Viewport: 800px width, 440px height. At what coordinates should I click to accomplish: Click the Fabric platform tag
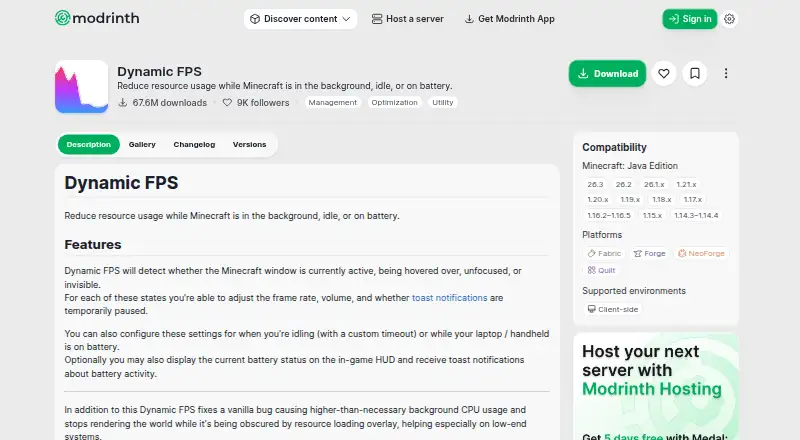click(x=604, y=253)
